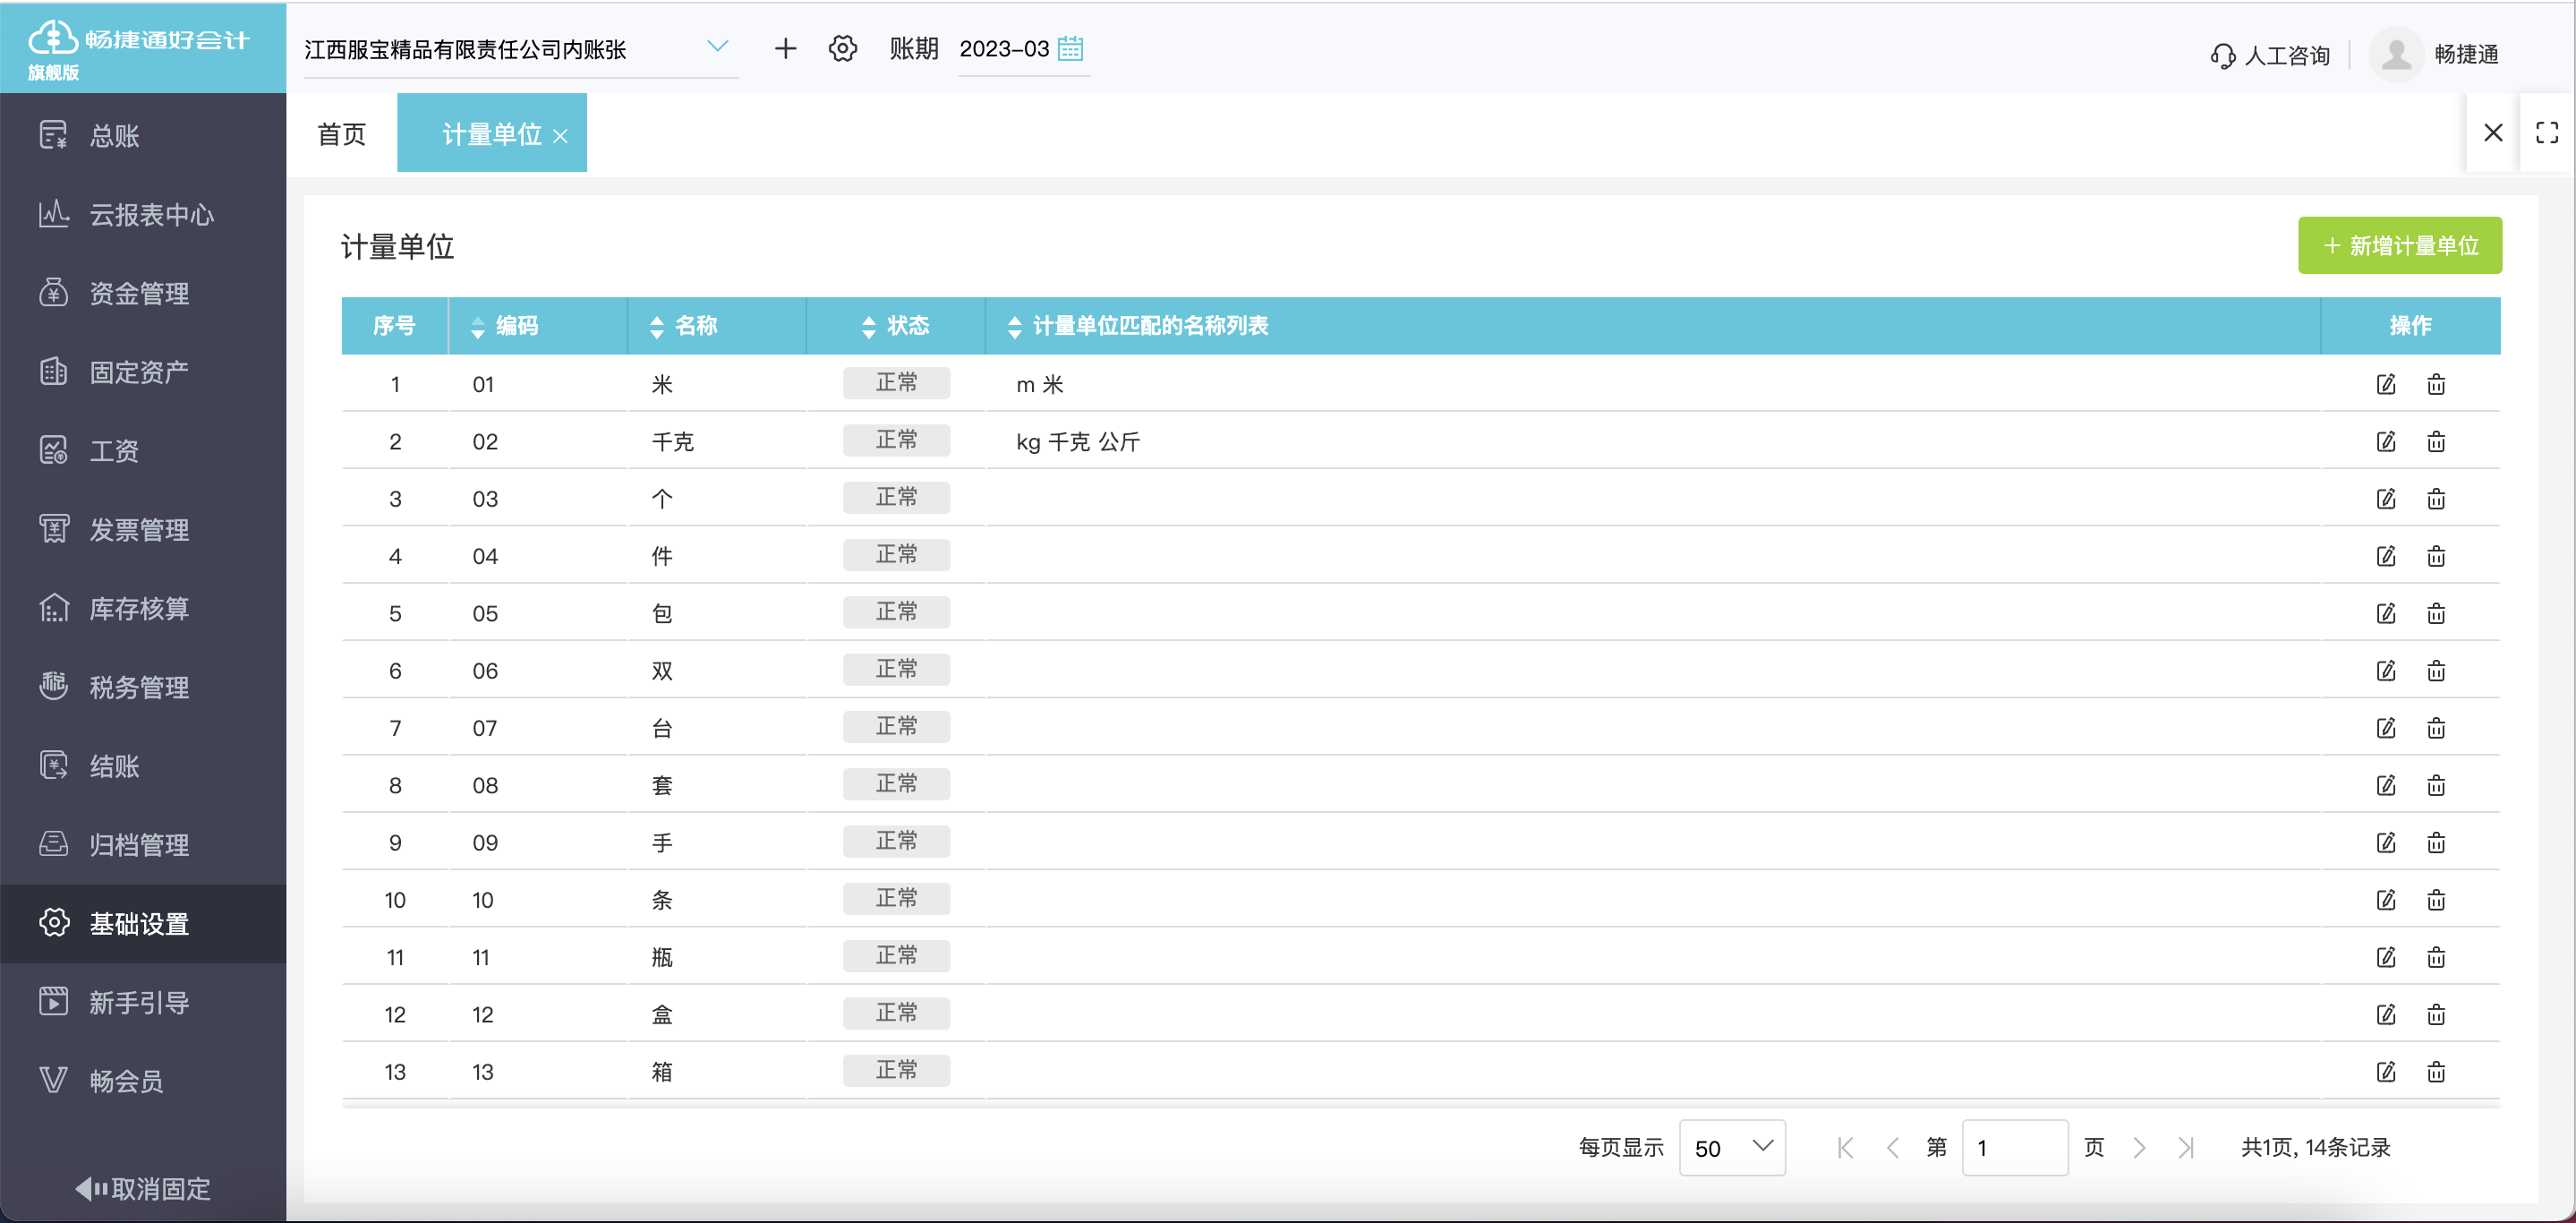Click the settings gear icon in toolbar
Image resolution: width=2576 pixels, height=1223 pixels.
coord(838,47)
